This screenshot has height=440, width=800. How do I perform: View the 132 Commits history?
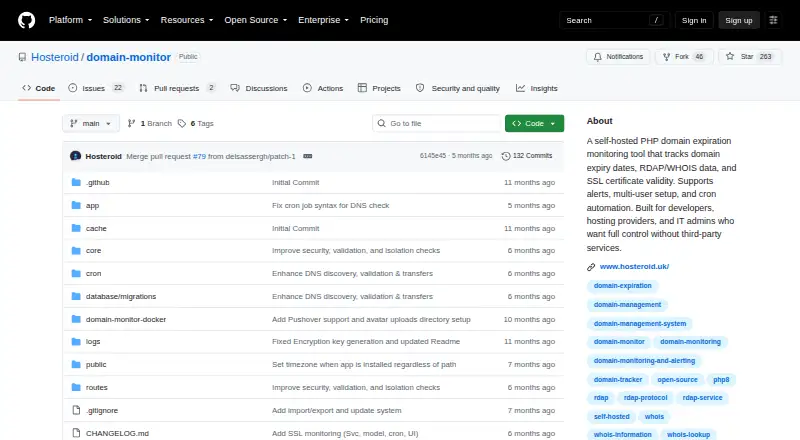click(x=527, y=156)
